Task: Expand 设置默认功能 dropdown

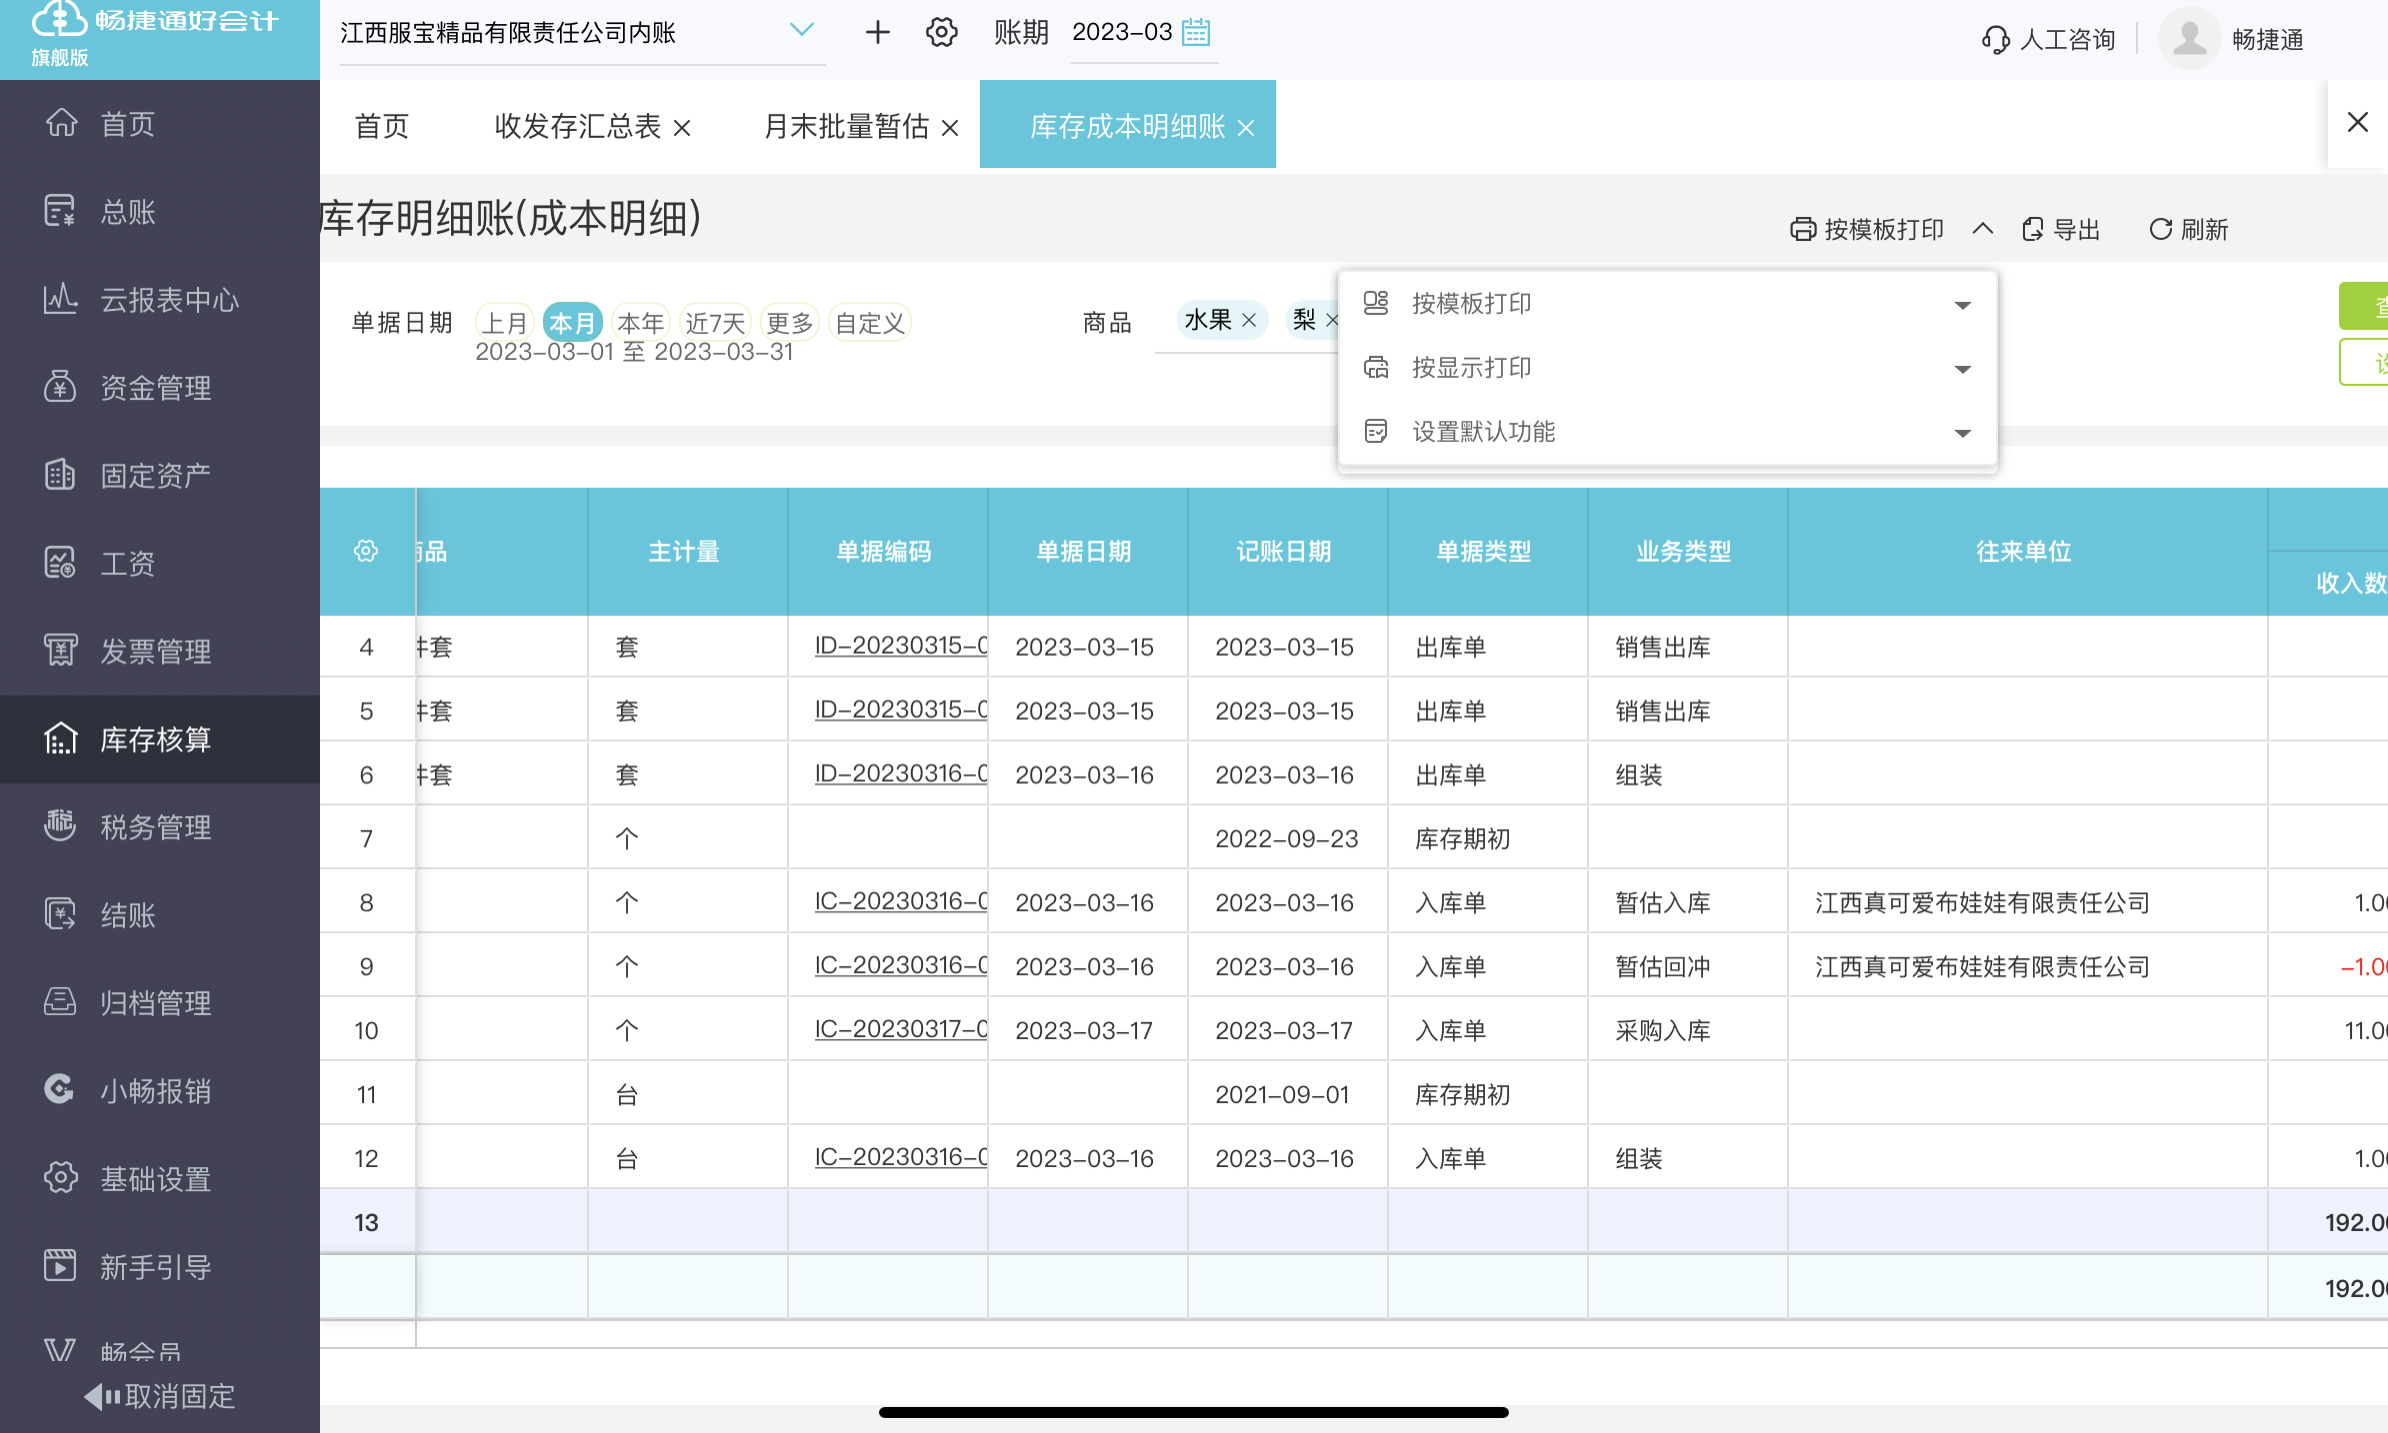Action: (x=1963, y=432)
